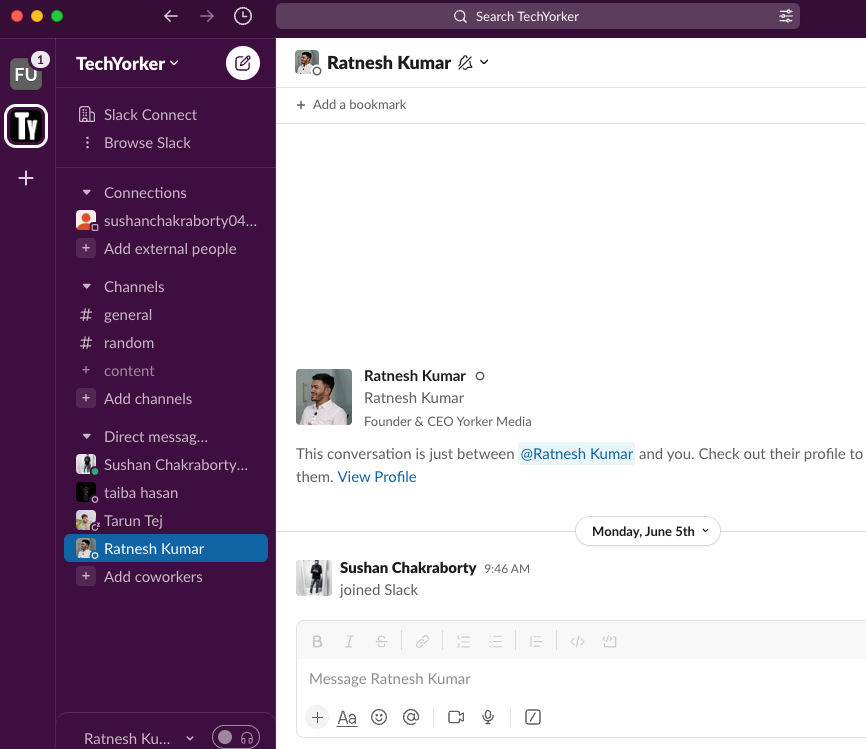Viewport: 866px width, 749px height.
Task: Open Tarun Tej direct message
Action: pyautogui.click(x=166, y=520)
